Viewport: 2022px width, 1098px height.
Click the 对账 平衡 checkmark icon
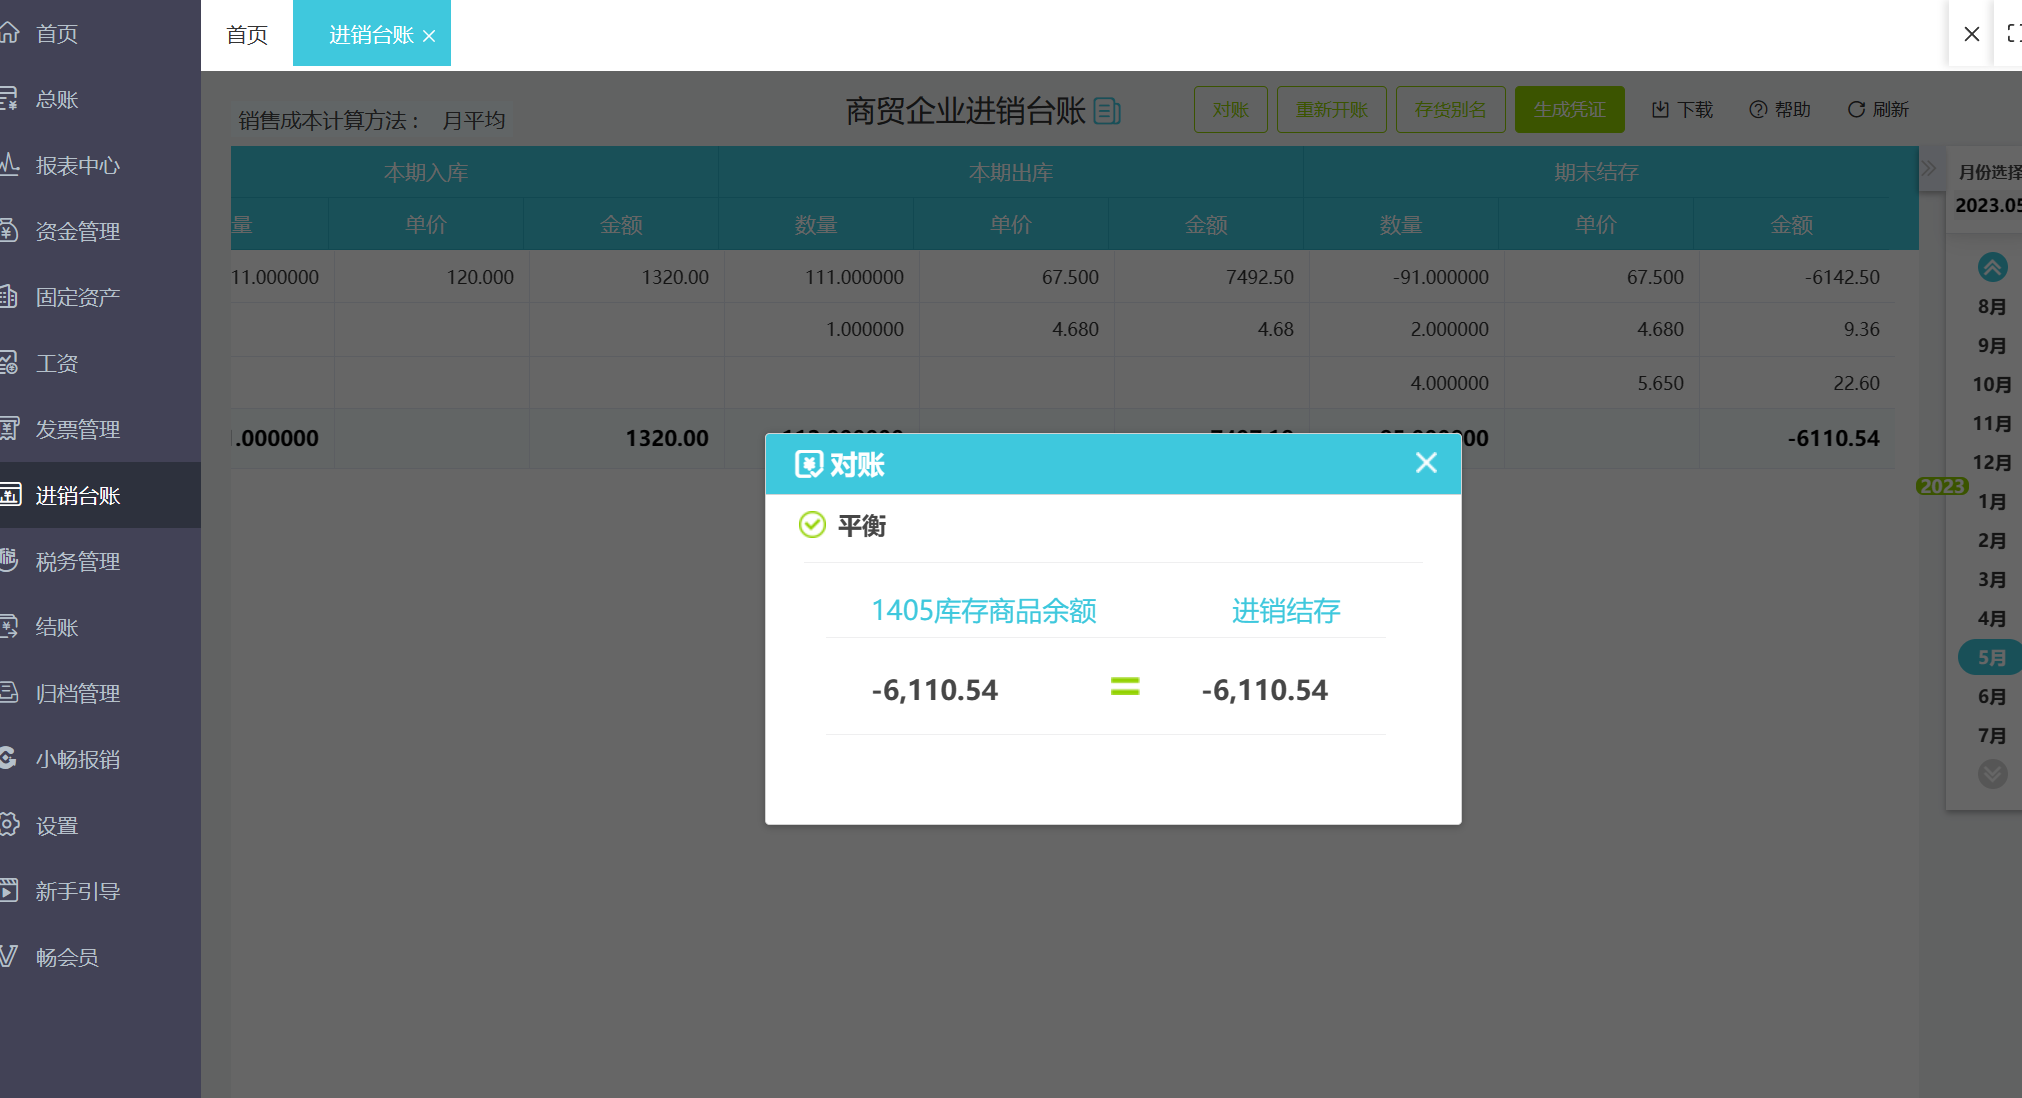pyautogui.click(x=811, y=526)
